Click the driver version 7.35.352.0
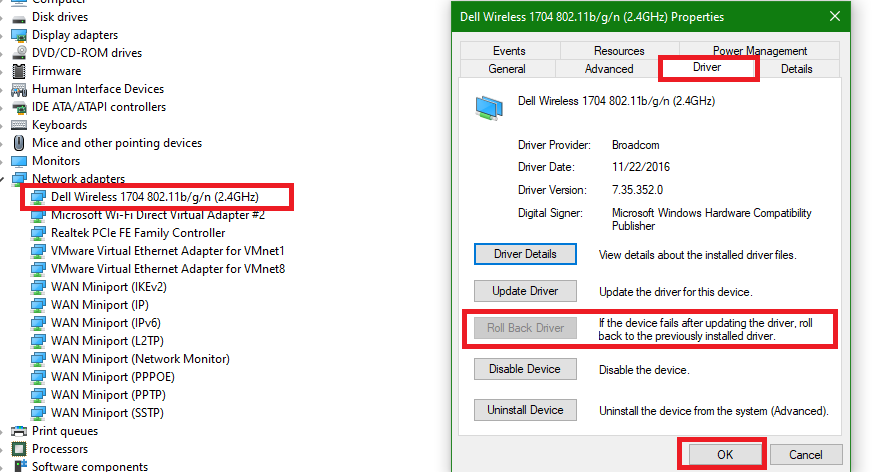 pyautogui.click(x=637, y=190)
